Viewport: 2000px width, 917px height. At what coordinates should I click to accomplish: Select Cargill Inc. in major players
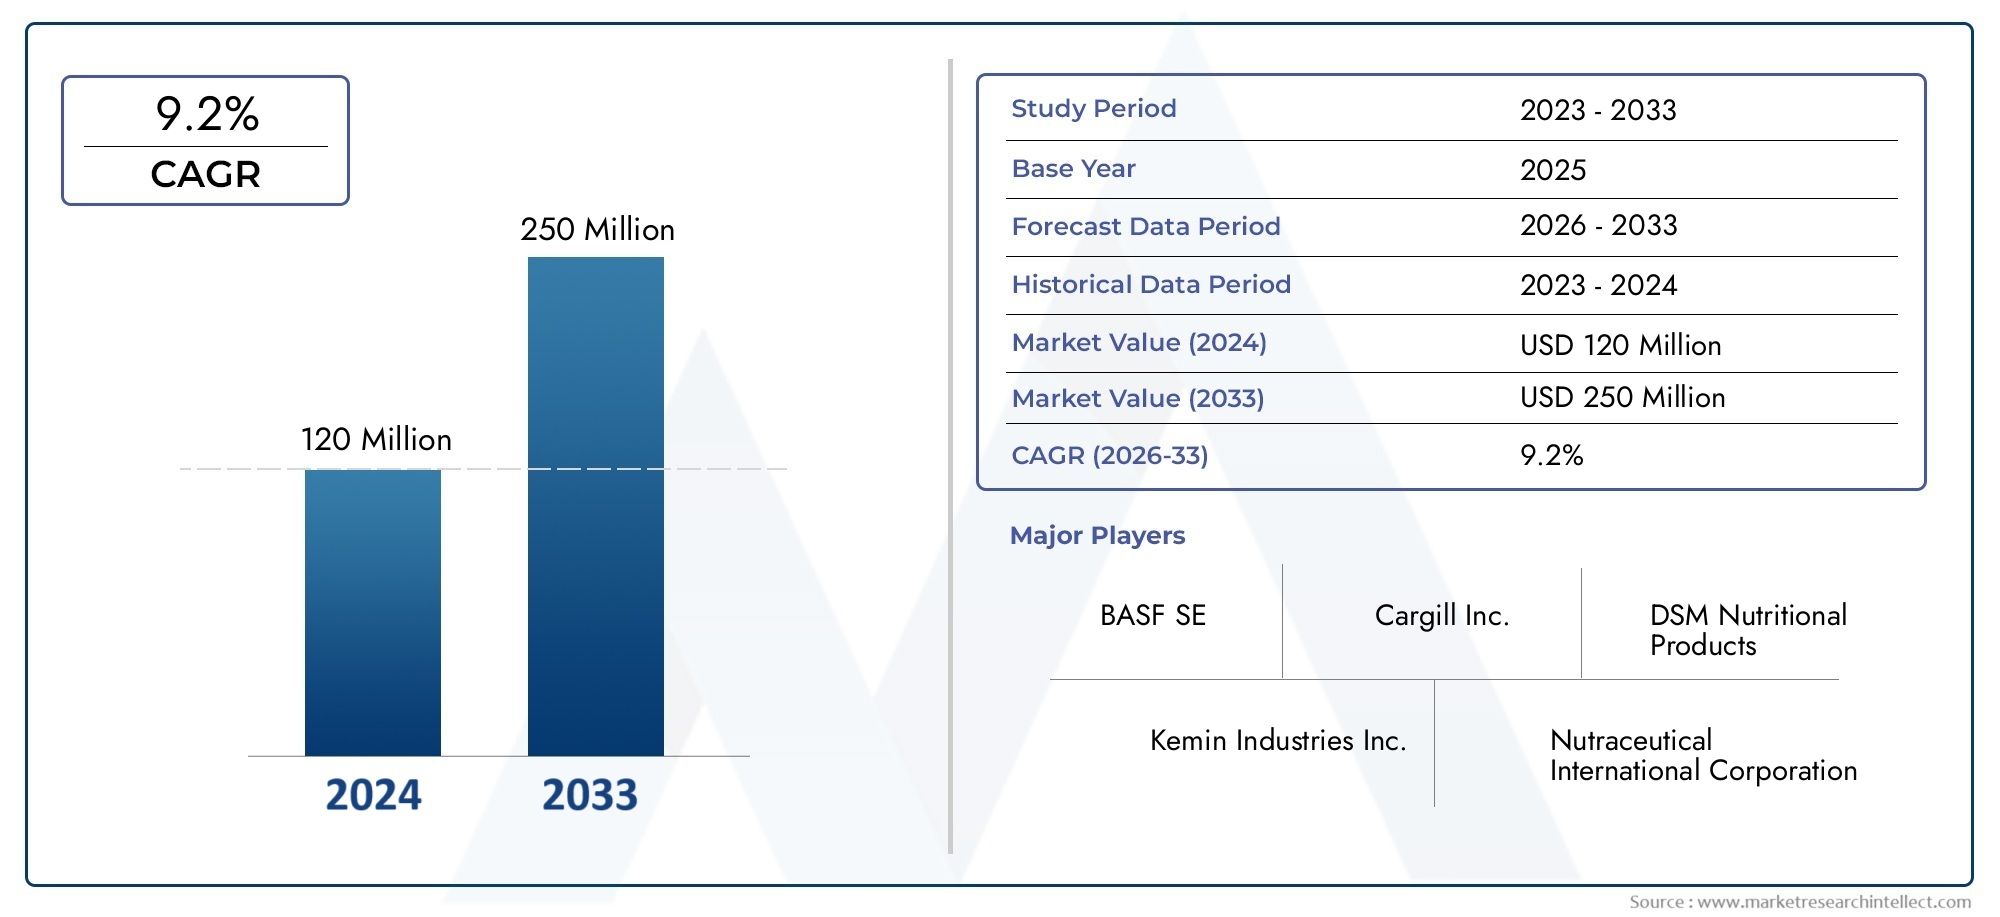pos(1442,615)
